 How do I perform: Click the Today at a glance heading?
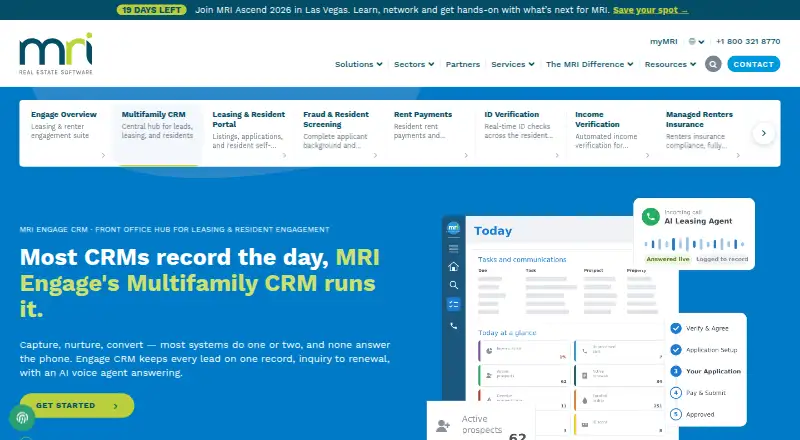(507, 333)
